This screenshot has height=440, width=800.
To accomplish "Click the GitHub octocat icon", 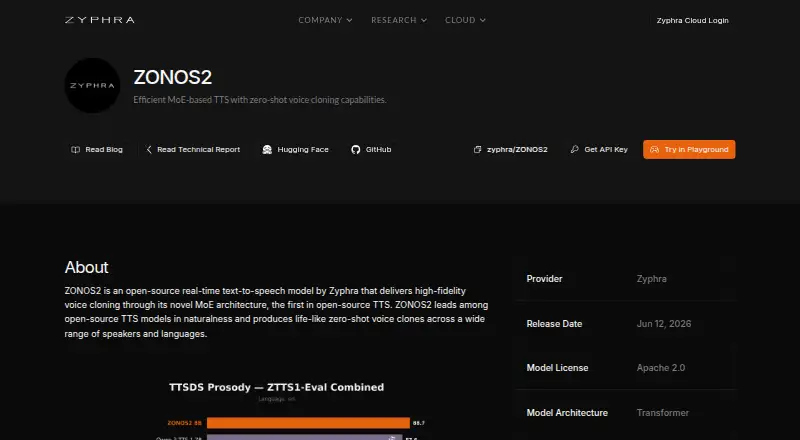I will click(356, 150).
